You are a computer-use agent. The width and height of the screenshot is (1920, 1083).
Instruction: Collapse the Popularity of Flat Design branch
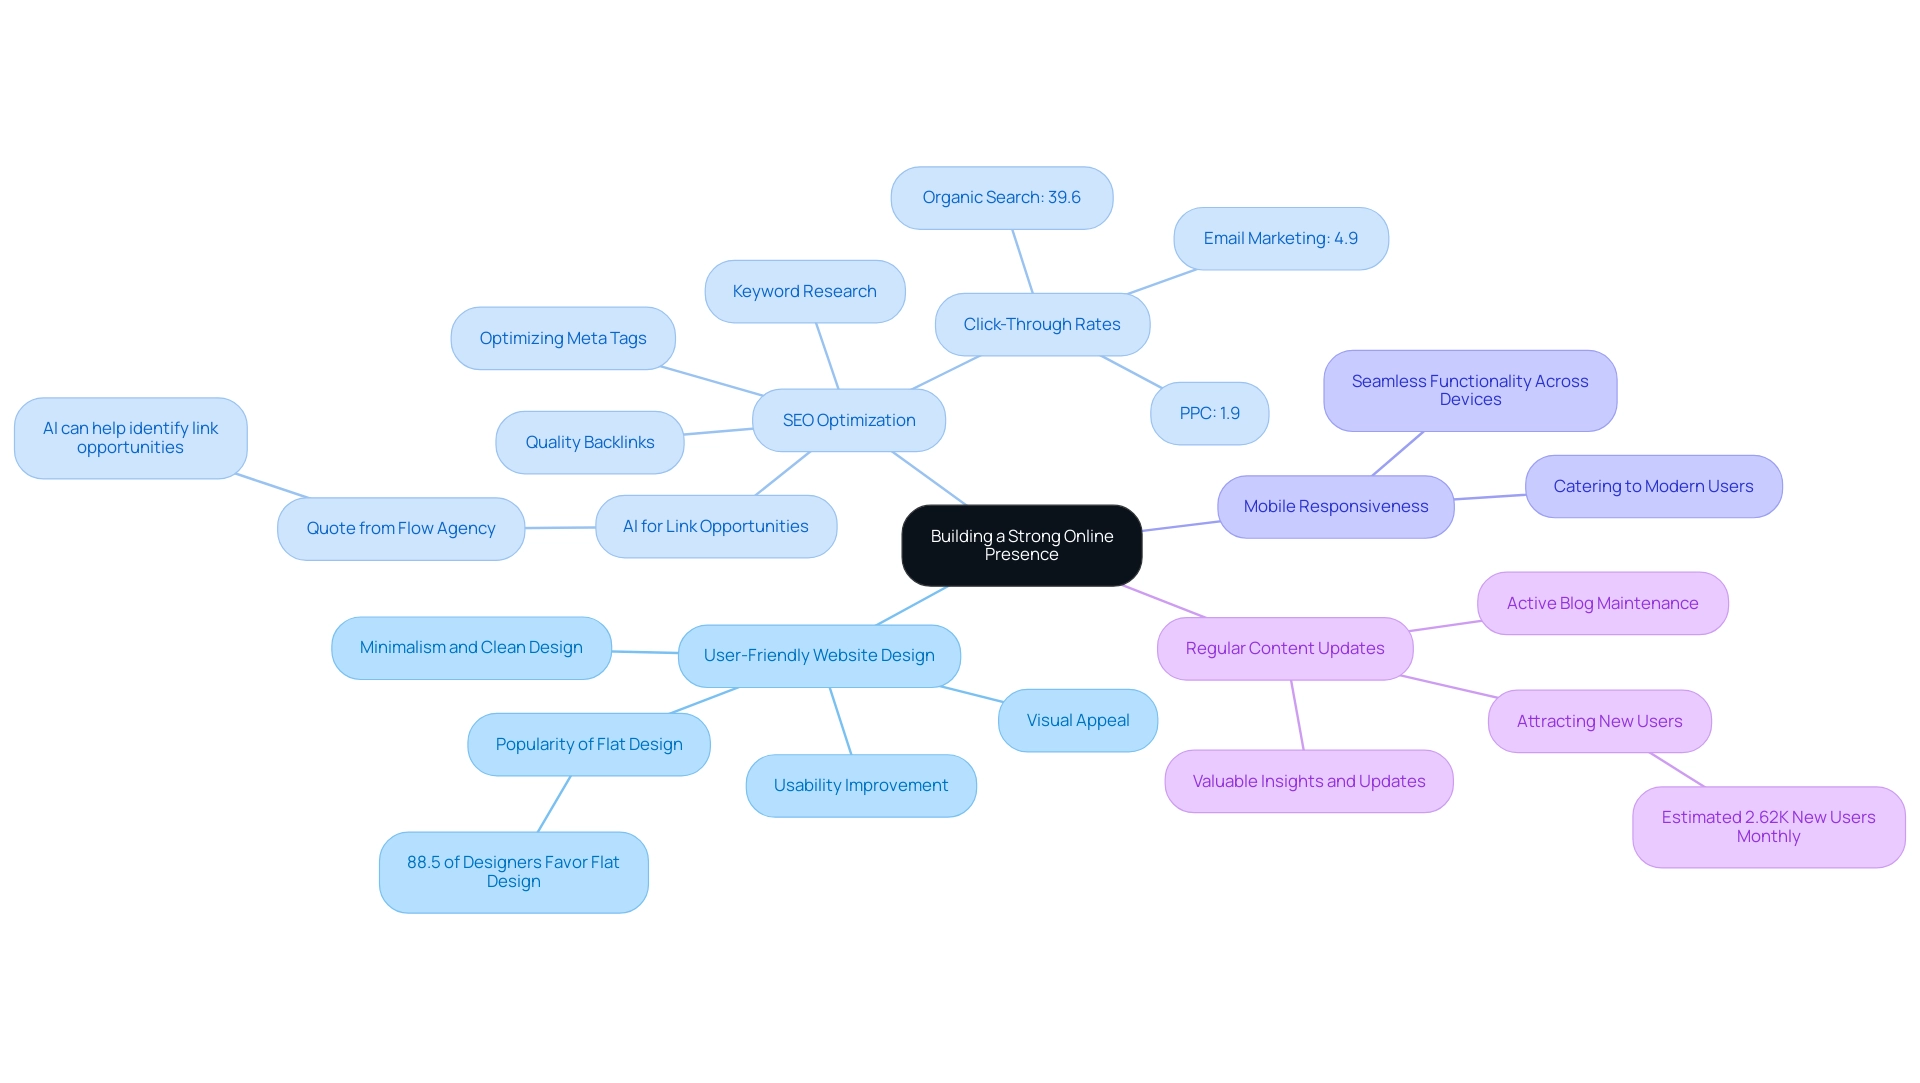[x=588, y=743]
